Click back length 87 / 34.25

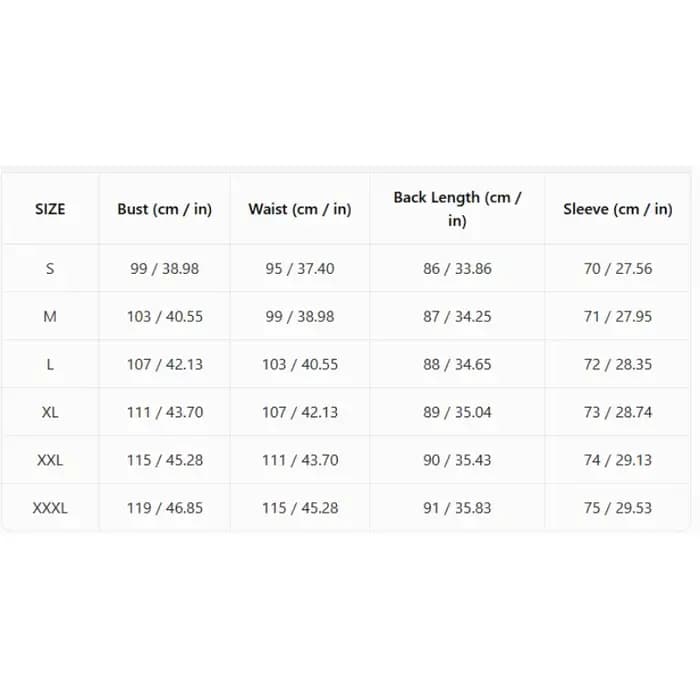tap(457, 317)
